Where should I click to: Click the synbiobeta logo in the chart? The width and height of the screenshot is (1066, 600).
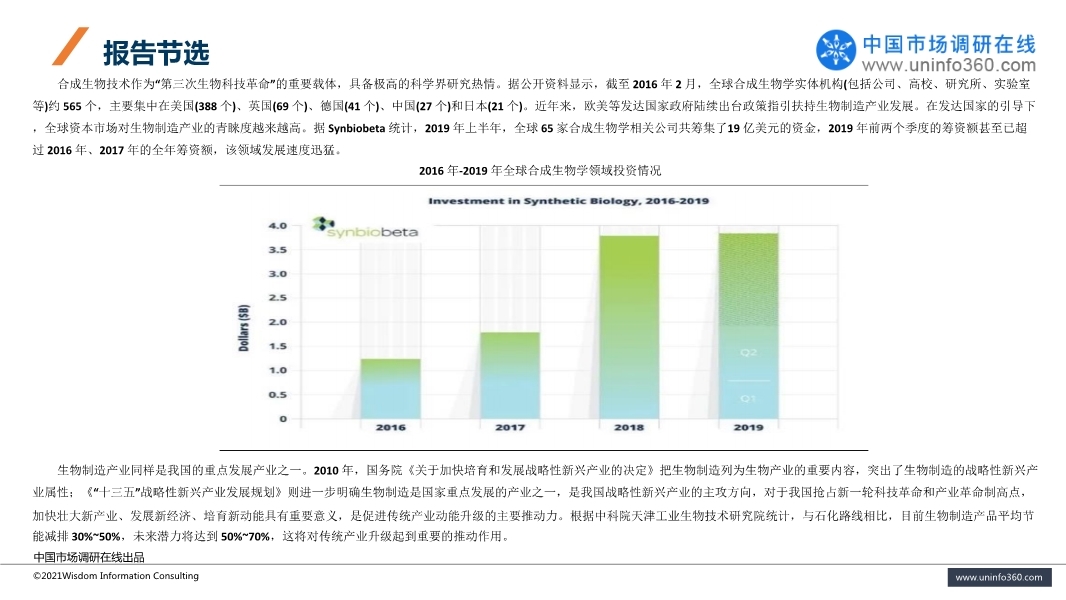tap(365, 227)
